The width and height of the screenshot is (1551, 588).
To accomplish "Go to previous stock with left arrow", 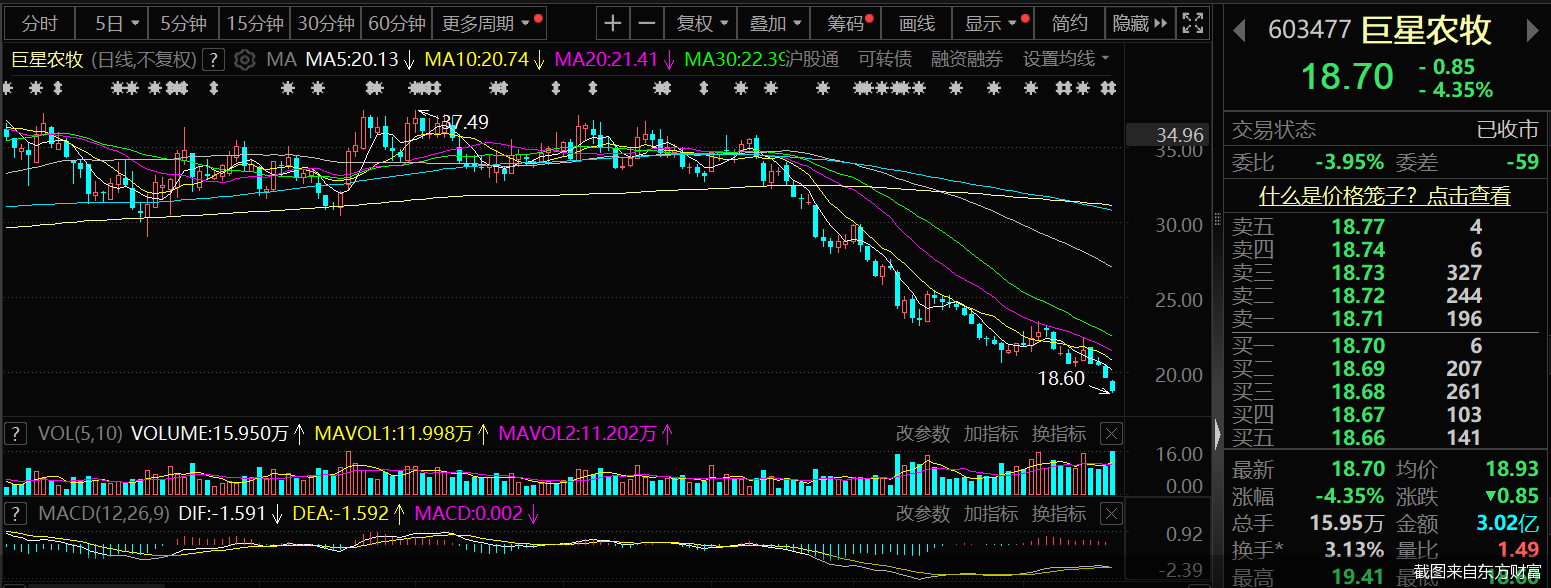I will 1239,31.
